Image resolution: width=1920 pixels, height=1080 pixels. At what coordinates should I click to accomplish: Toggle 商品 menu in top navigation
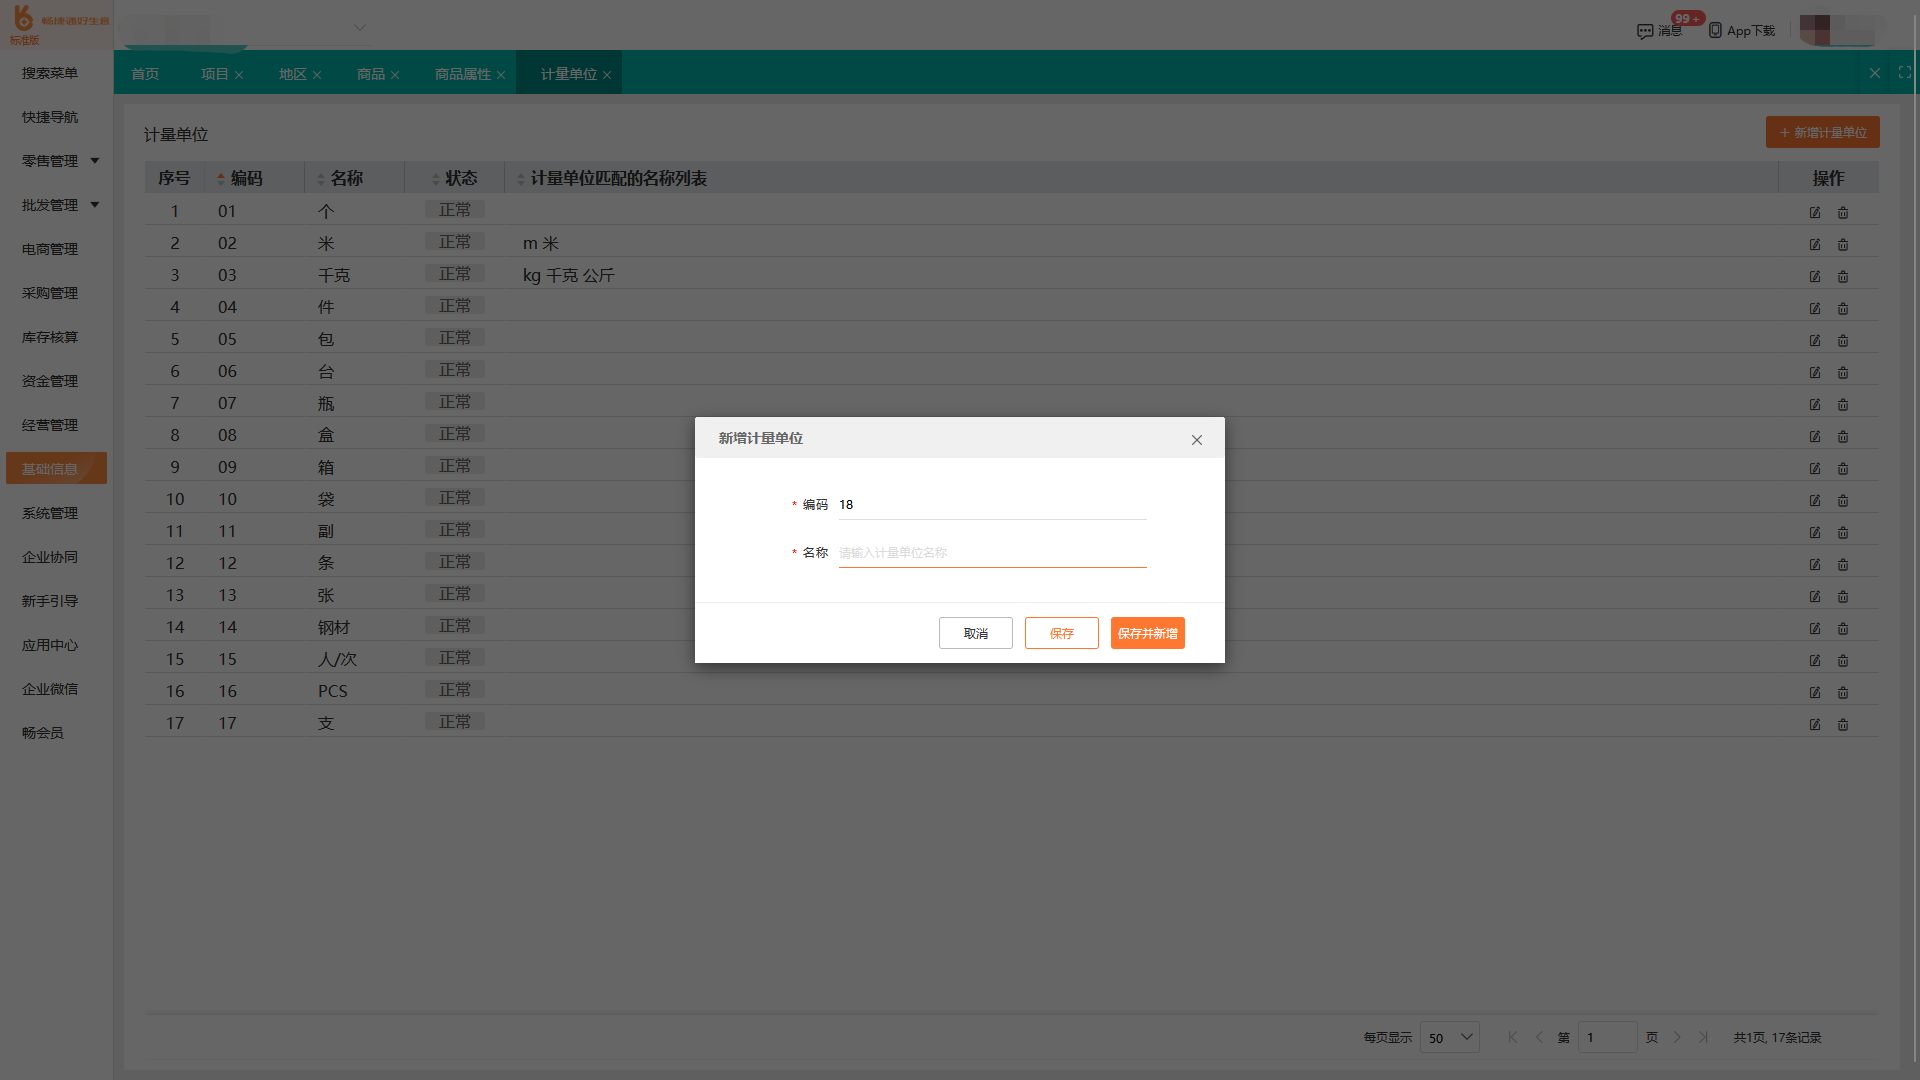[x=373, y=73]
